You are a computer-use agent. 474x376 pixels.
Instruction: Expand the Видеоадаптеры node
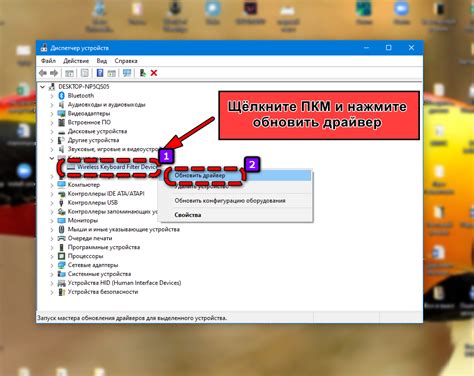(x=52, y=114)
